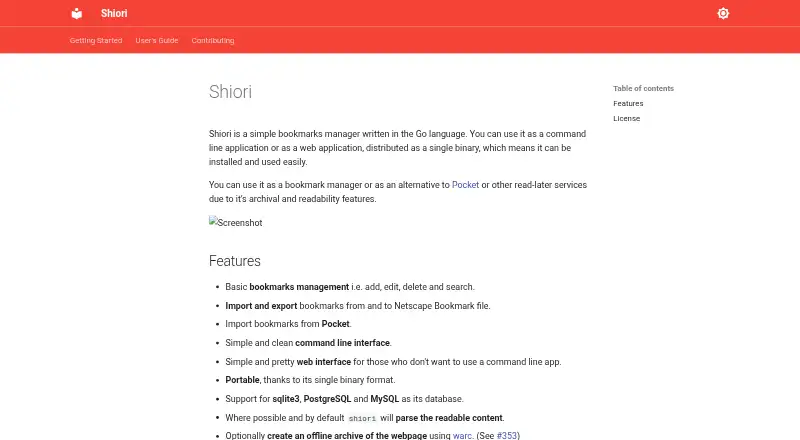
Task: Click the bold 'PostgreSQL' text
Action: pos(327,399)
